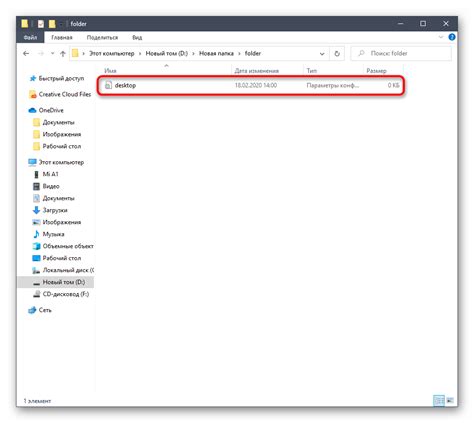This screenshot has height=423, width=474.
Task: Open the Файл menu tab
Action: coord(30,37)
